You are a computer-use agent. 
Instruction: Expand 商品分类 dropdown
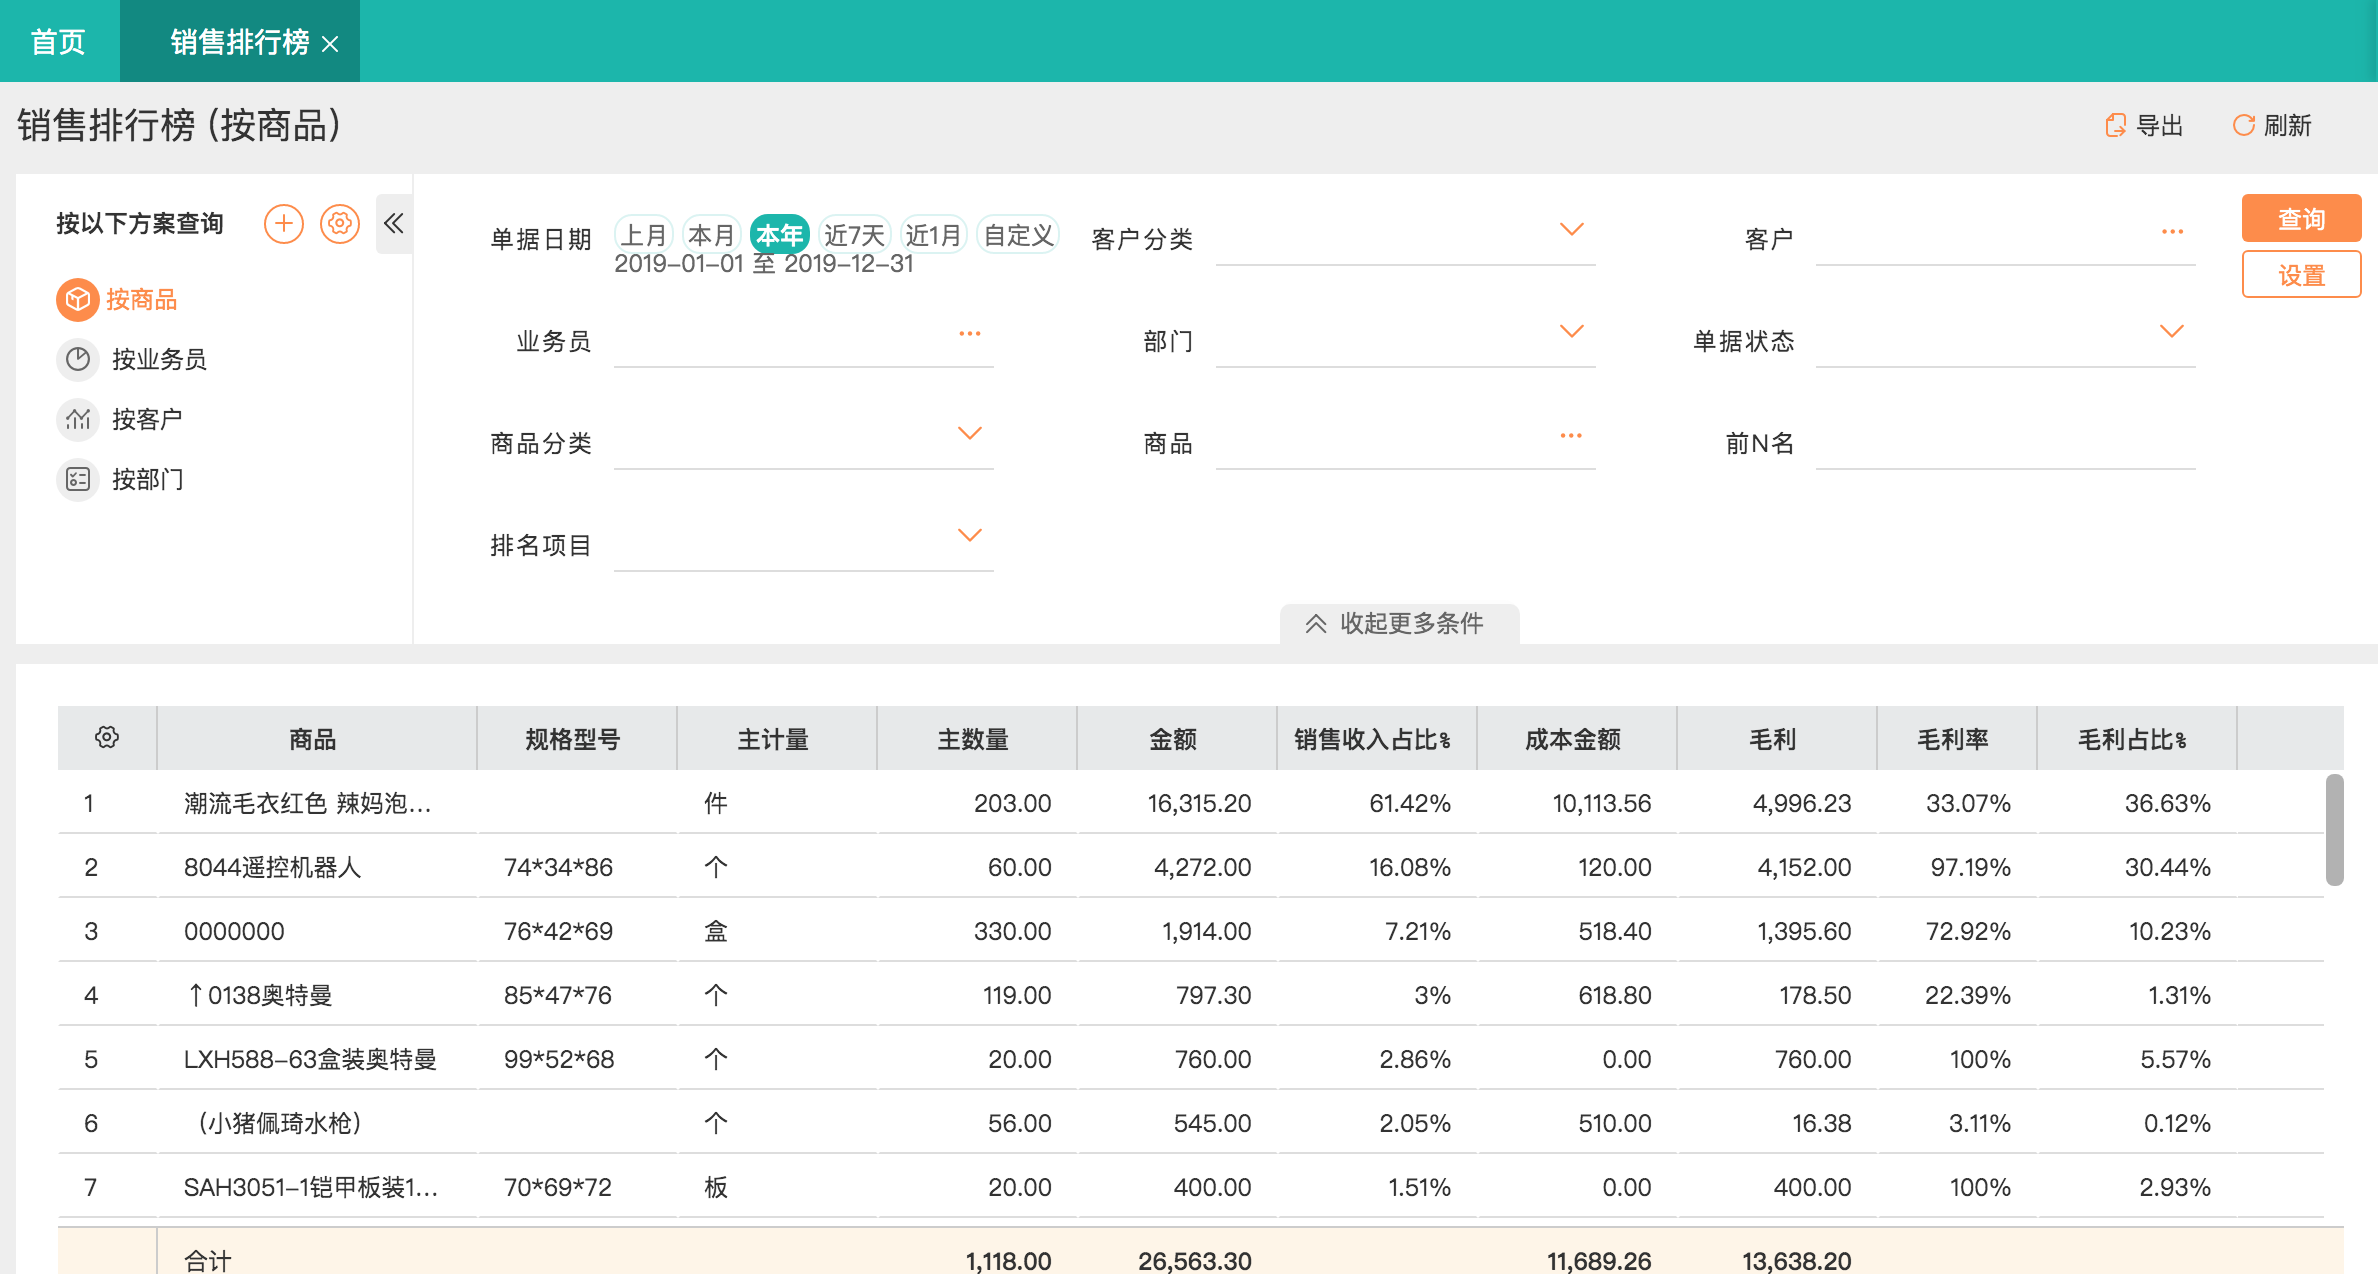click(972, 440)
